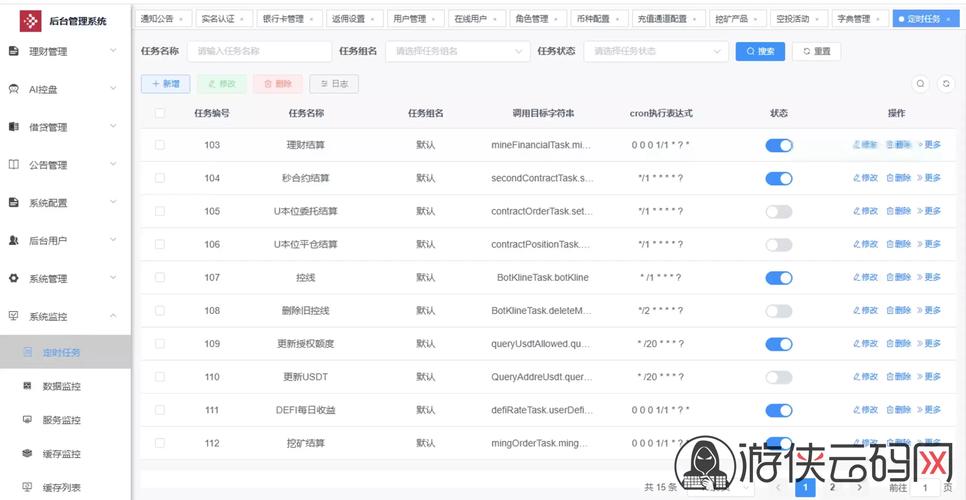Select all rows with the header checkbox
The width and height of the screenshot is (966, 500).
click(x=160, y=113)
